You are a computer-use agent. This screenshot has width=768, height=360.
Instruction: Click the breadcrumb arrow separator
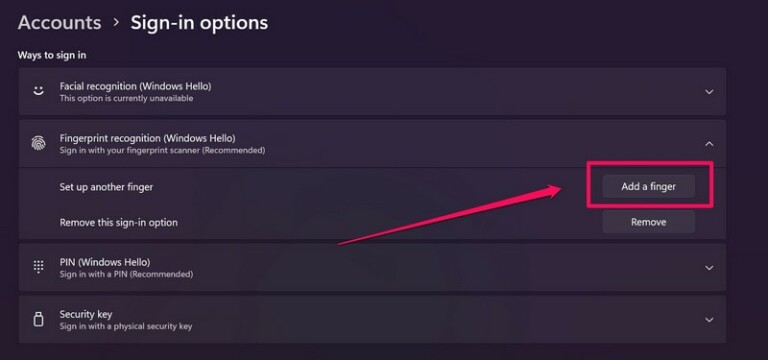(116, 23)
